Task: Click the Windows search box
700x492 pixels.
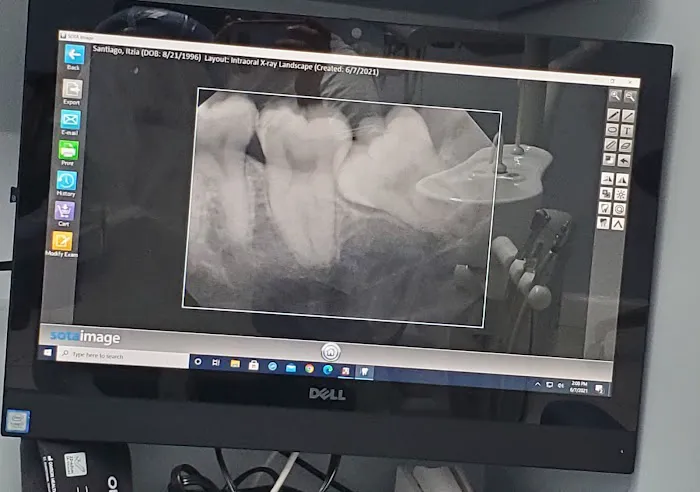Action: coord(118,355)
